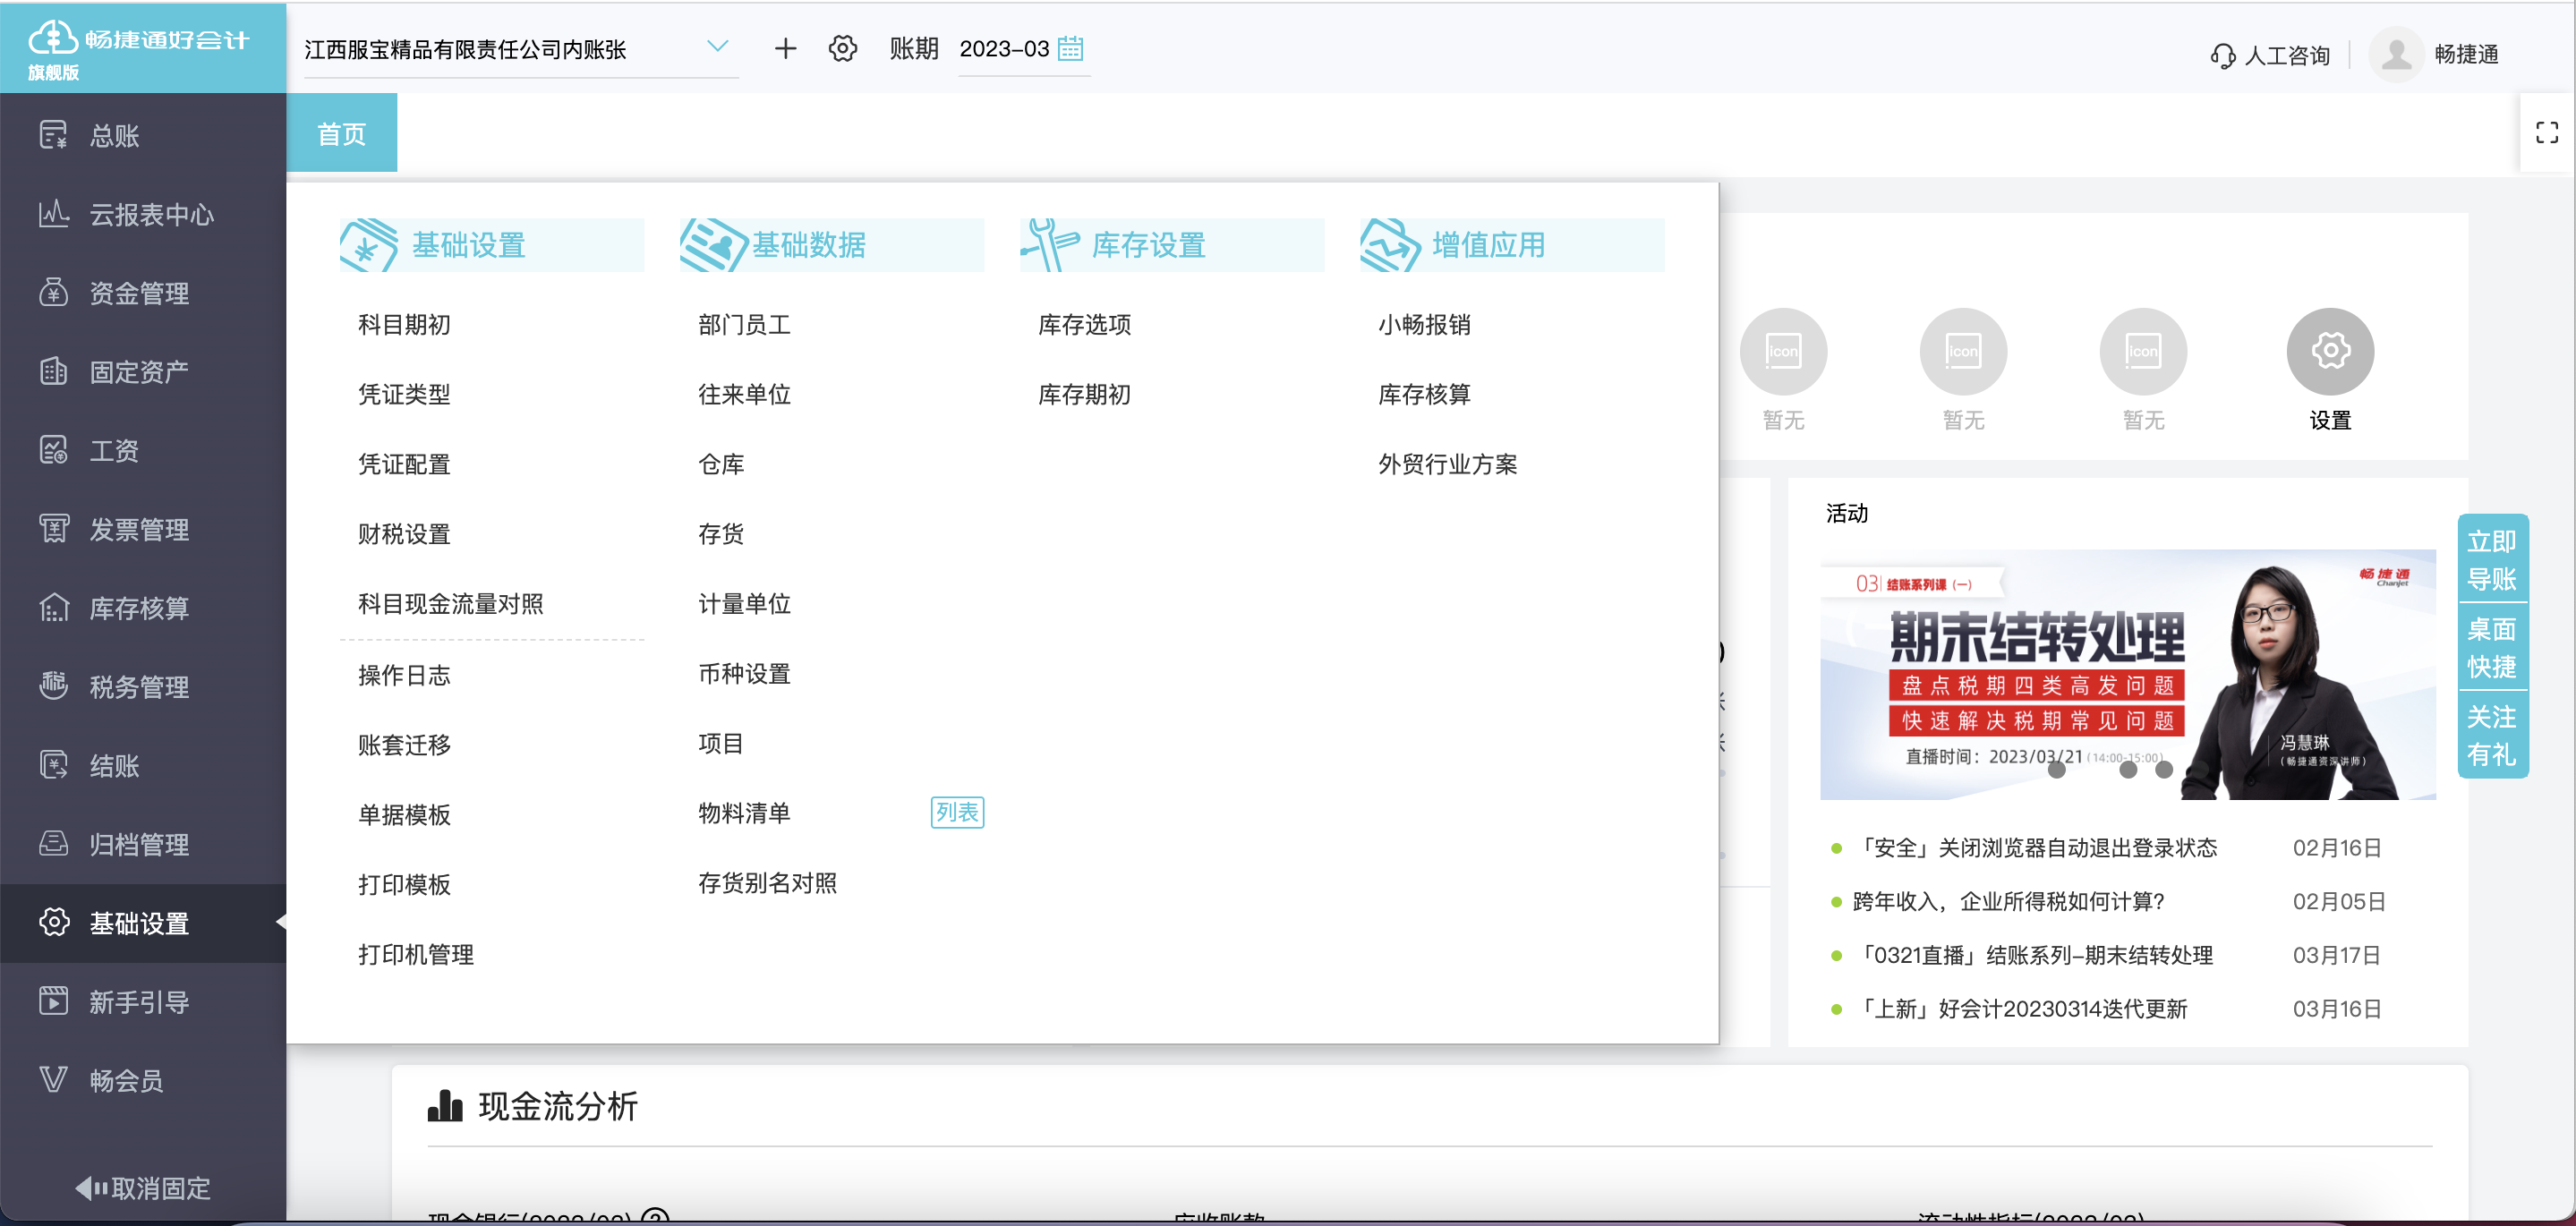
Task: Open 财税设置 from basic settings
Action: [405, 534]
